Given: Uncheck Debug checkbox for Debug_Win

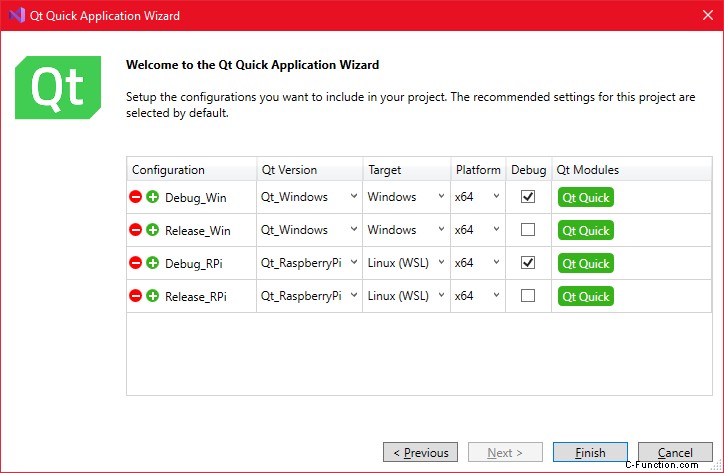Looking at the screenshot, I should pyautogui.click(x=528, y=197).
